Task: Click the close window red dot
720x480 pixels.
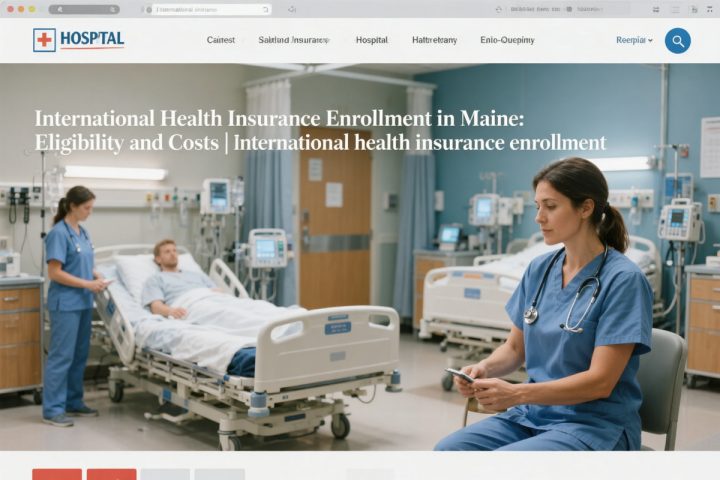Action: point(10,9)
